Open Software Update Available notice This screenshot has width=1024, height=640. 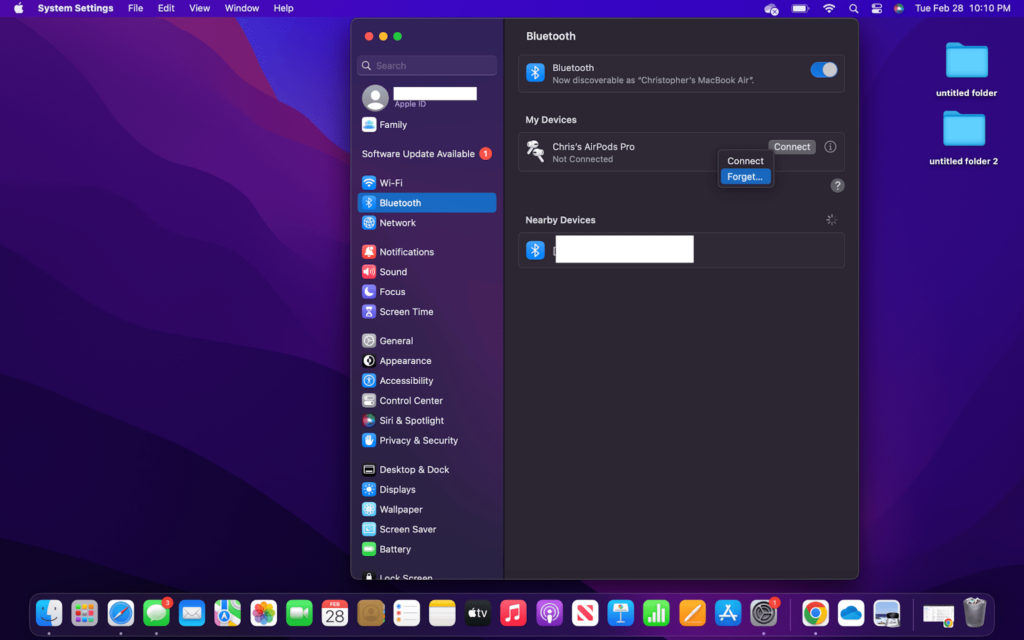tap(427, 154)
